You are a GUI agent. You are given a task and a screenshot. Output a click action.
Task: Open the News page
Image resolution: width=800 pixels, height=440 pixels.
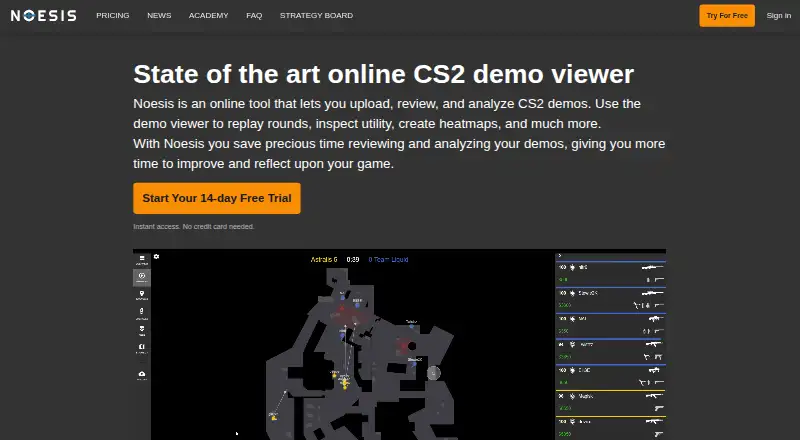[x=159, y=15]
